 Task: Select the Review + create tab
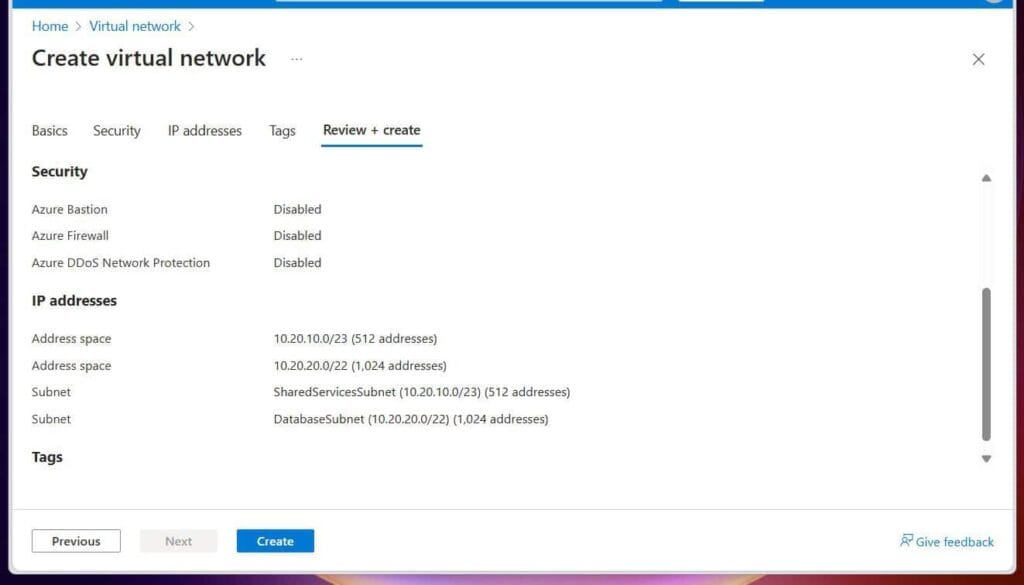point(371,130)
